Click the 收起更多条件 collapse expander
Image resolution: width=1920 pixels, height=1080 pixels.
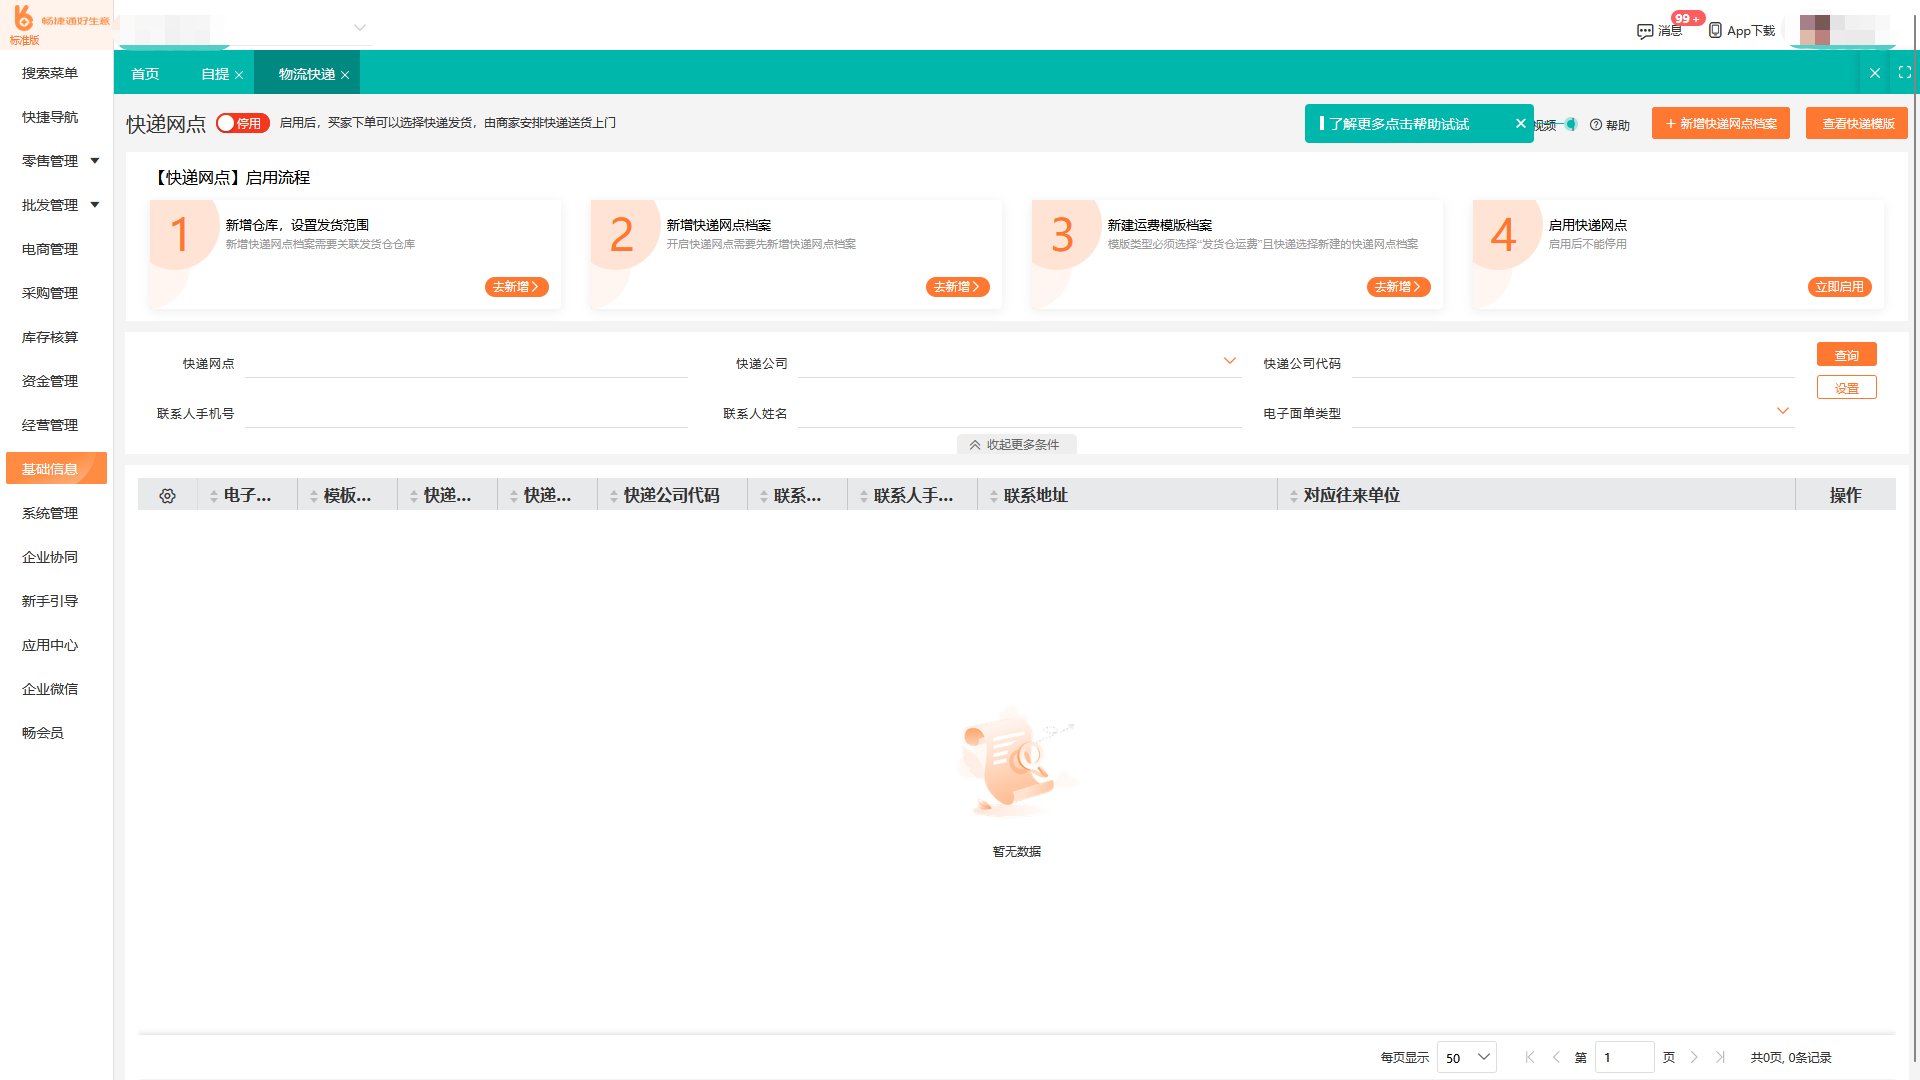pyautogui.click(x=1014, y=444)
